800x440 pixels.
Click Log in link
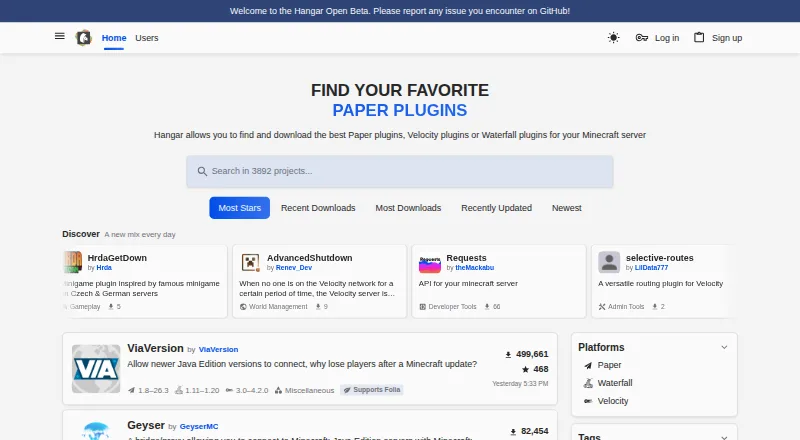click(667, 38)
